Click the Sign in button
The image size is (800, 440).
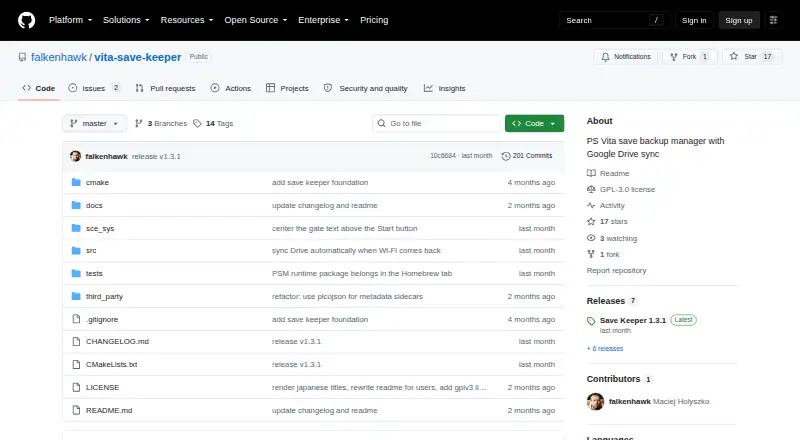point(694,20)
